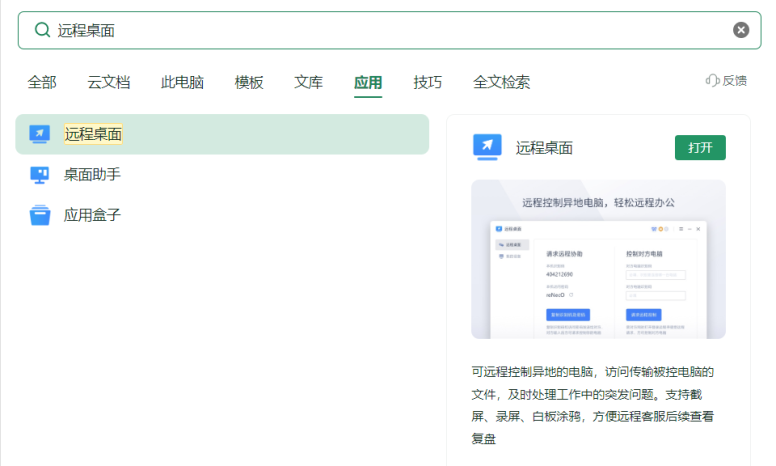Switch to the 文库 tab
This screenshot has height=466, width=776.
pyautogui.click(x=309, y=82)
